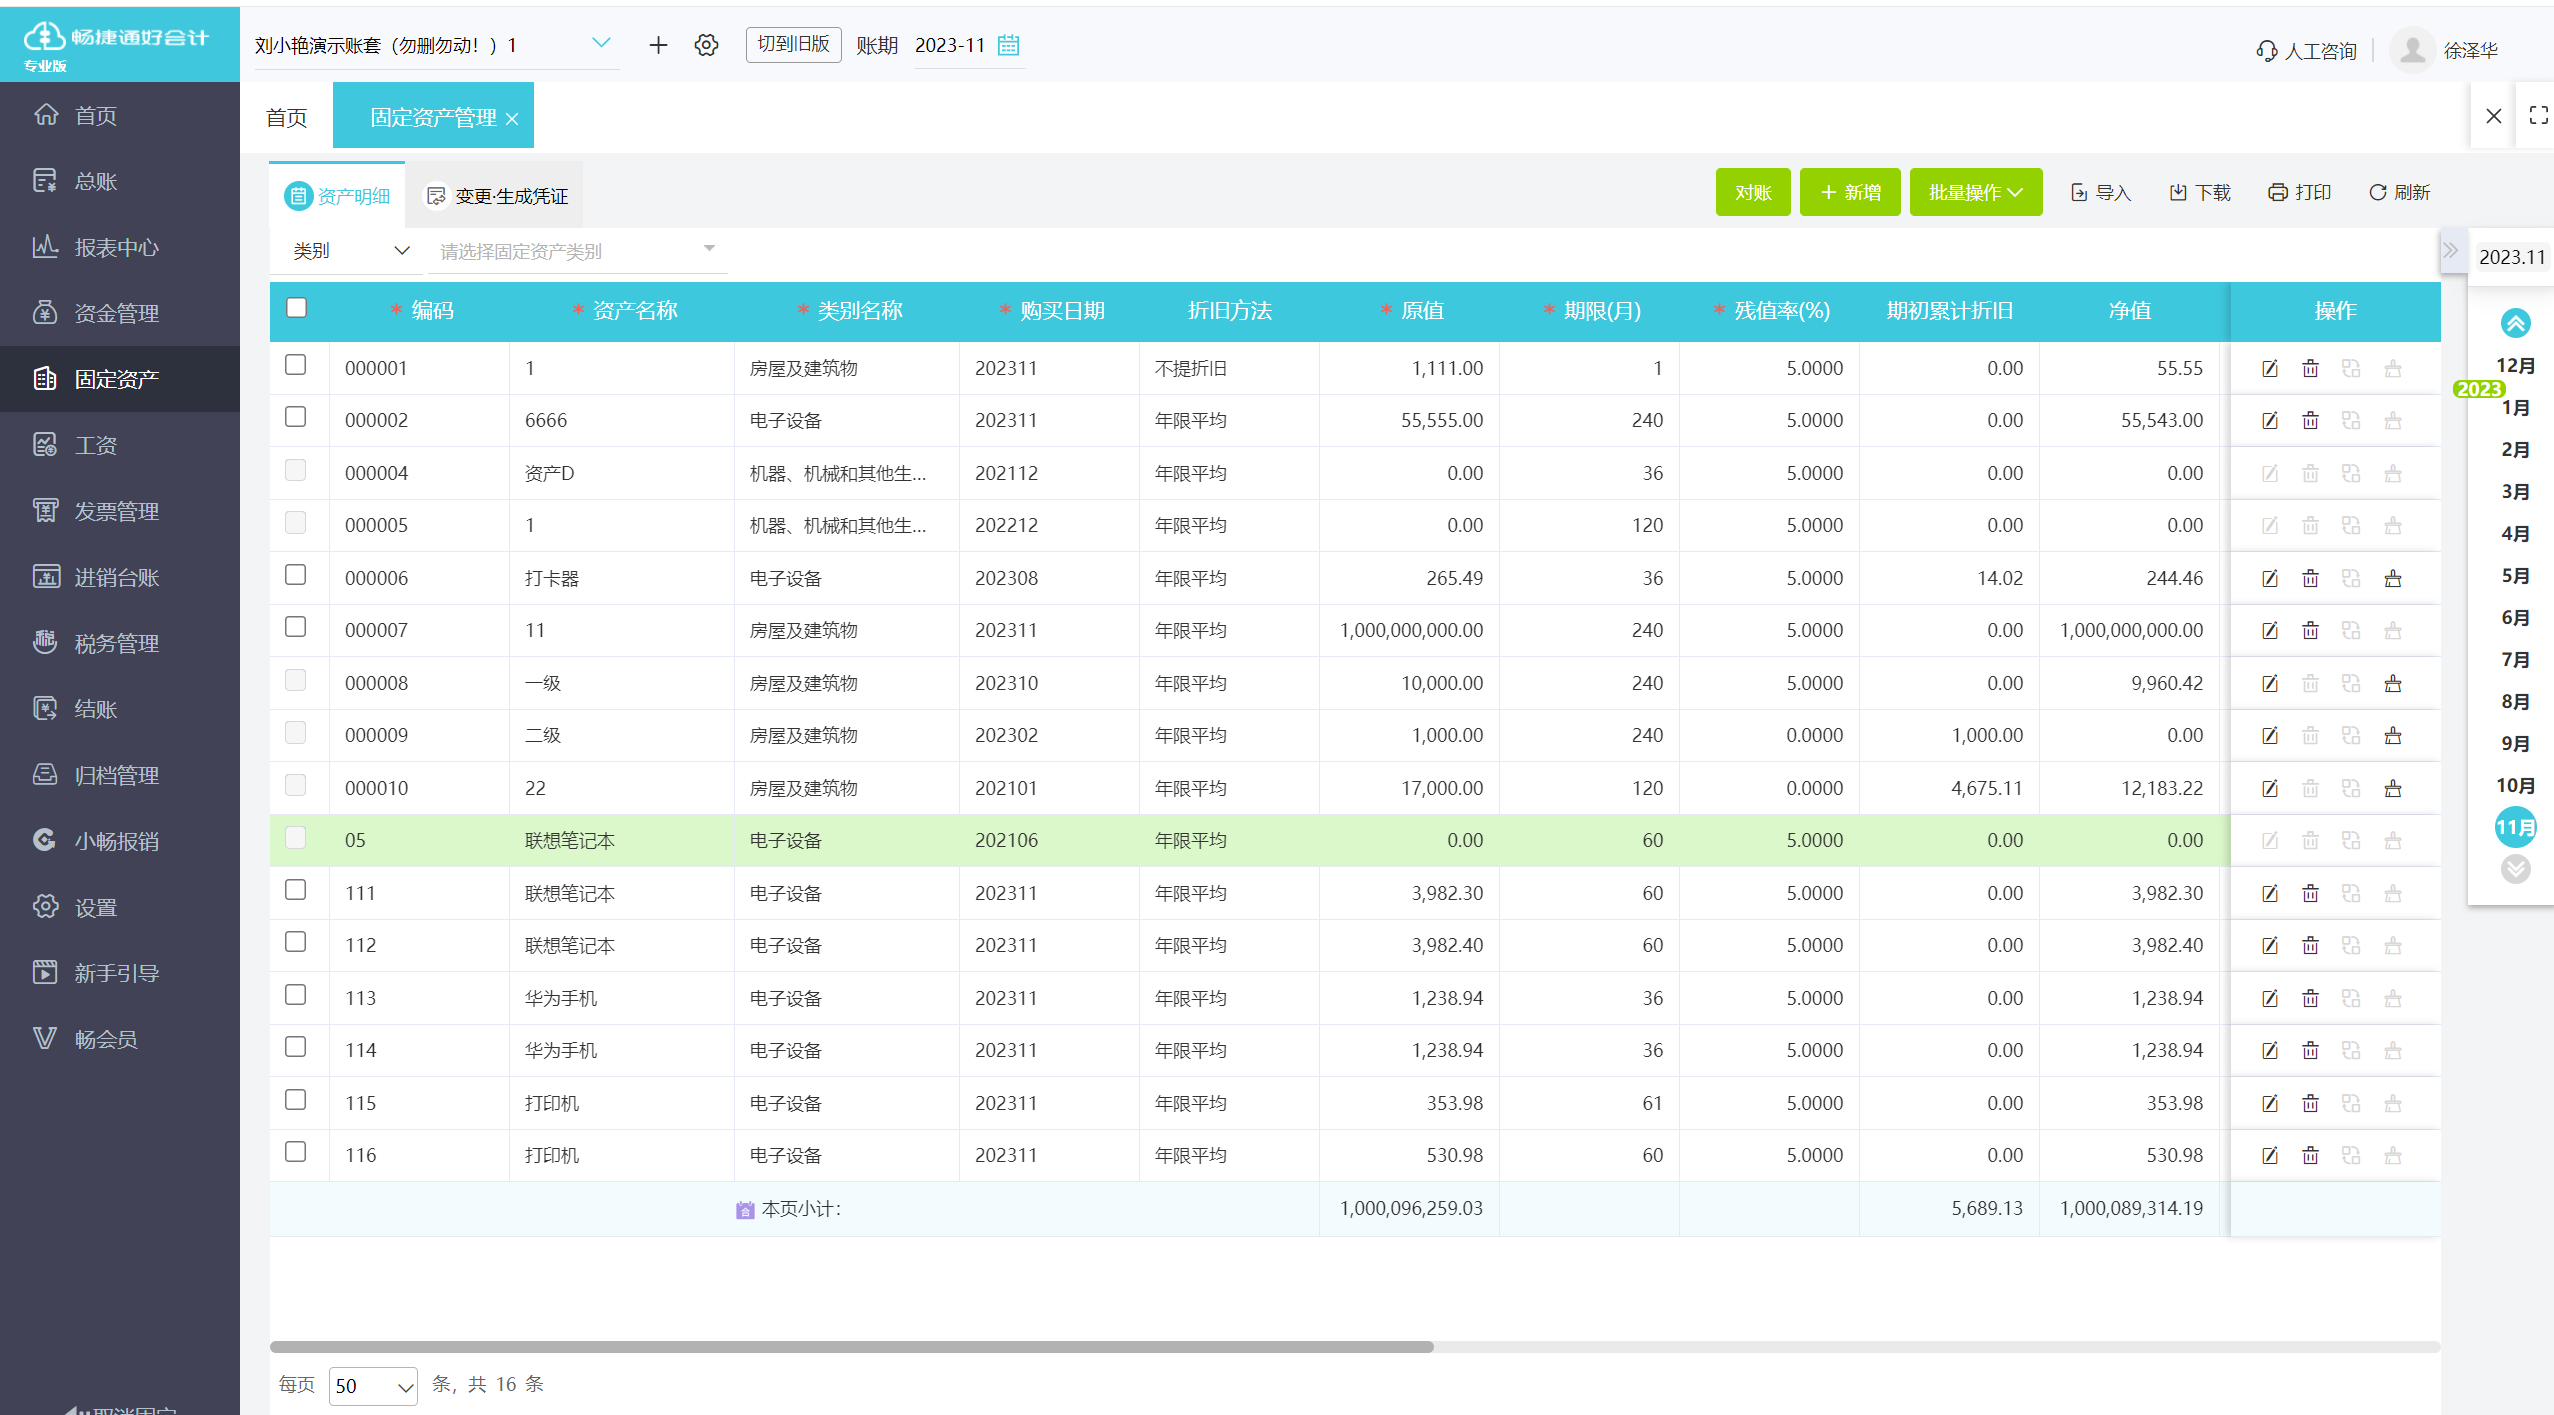This screenshot has height=1415, width=2554.
Task: Toggle the select-all checkbox in table header
Action: tap(296, 308)
